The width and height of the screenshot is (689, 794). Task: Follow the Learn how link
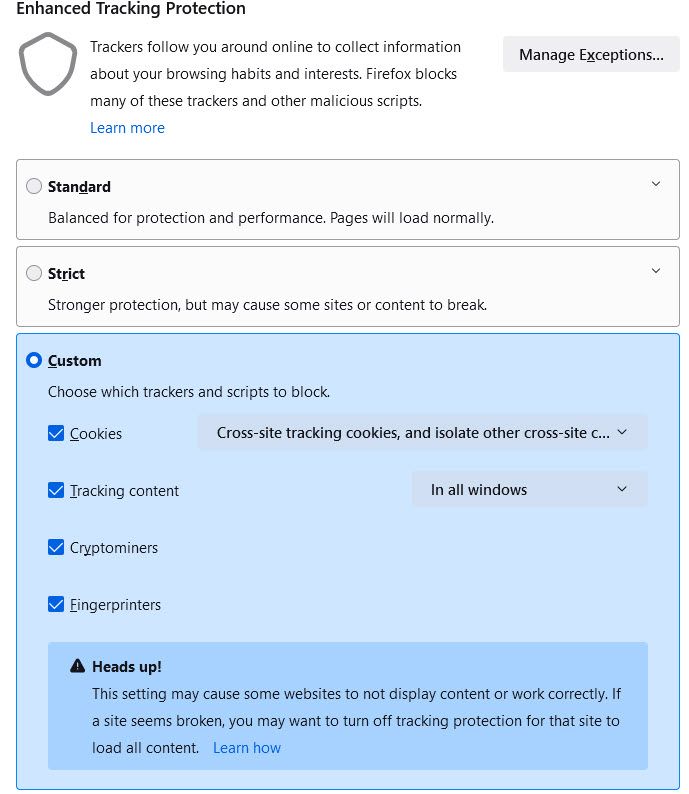(x=247, y=748)
